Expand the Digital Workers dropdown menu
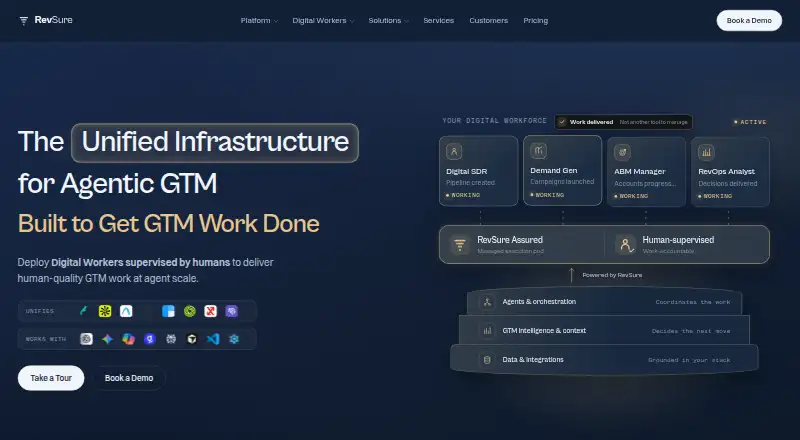Screen dimensions: 800x440 pyautogui.click(x=323, y=21)
